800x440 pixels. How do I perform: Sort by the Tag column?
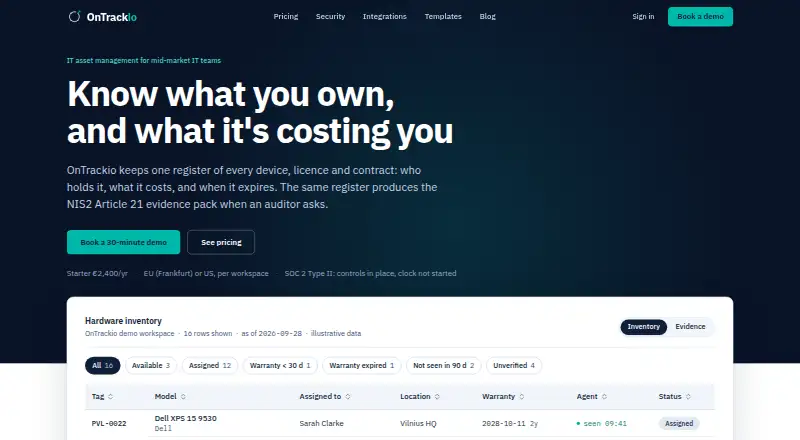click(103, 397)
